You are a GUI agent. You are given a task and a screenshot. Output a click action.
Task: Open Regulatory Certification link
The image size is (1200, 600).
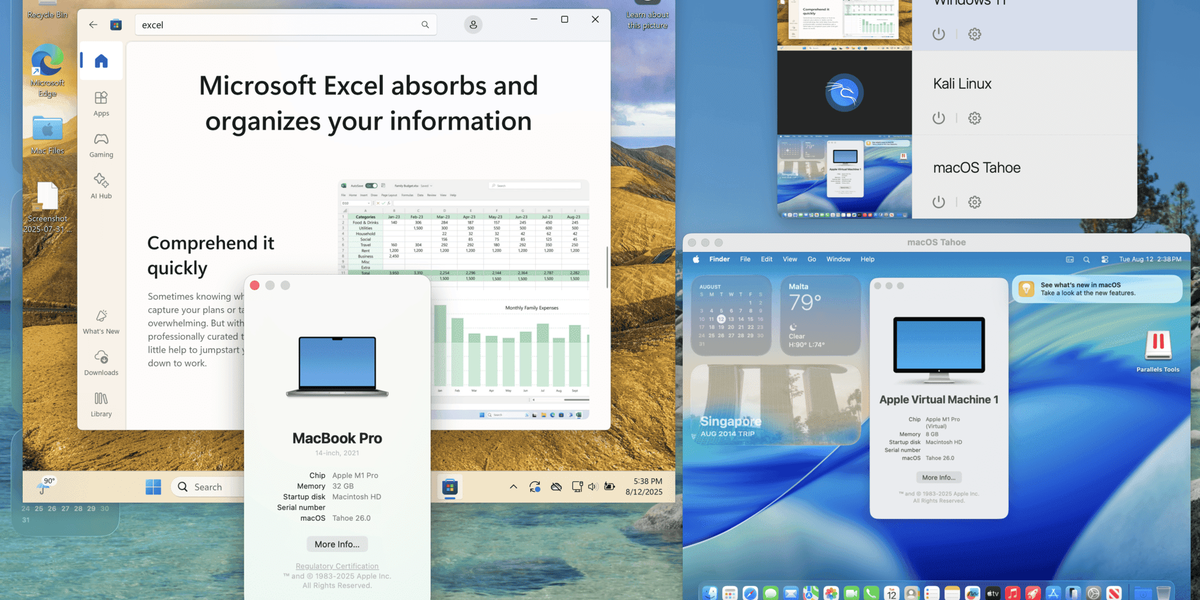coord(336,567)
